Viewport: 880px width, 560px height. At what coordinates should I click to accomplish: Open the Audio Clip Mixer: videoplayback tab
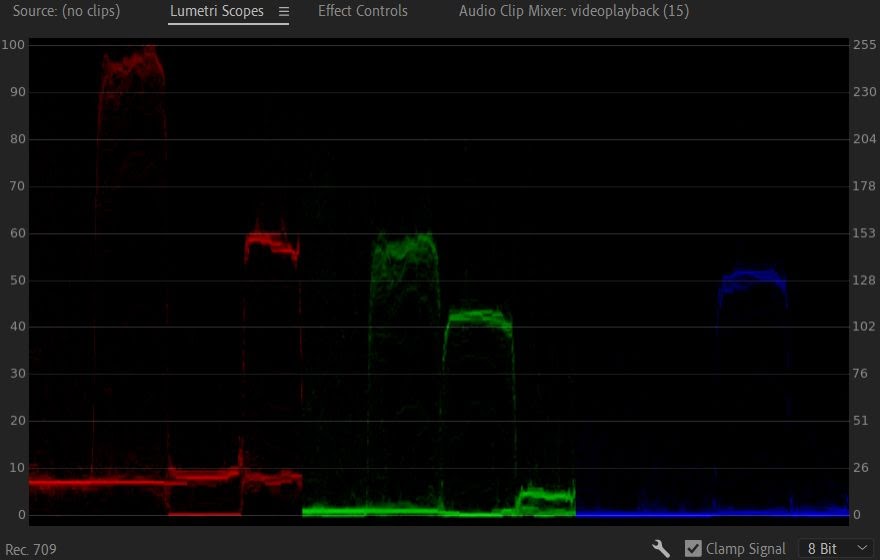click(574, 11)
